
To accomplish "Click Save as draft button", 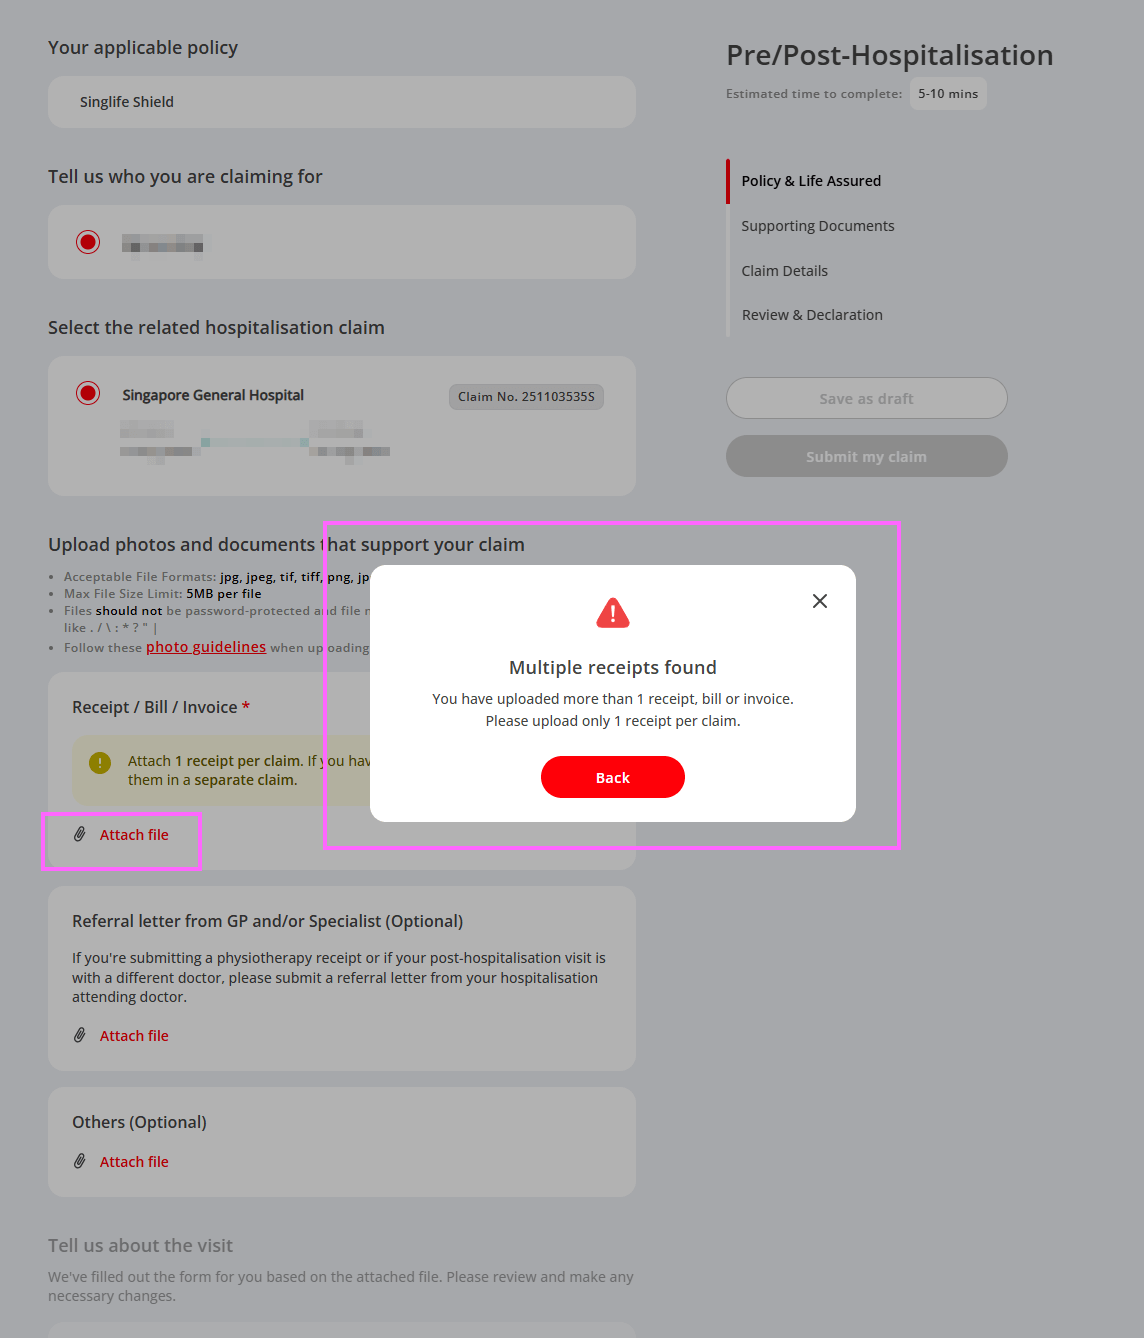I will tap(867, 398).
